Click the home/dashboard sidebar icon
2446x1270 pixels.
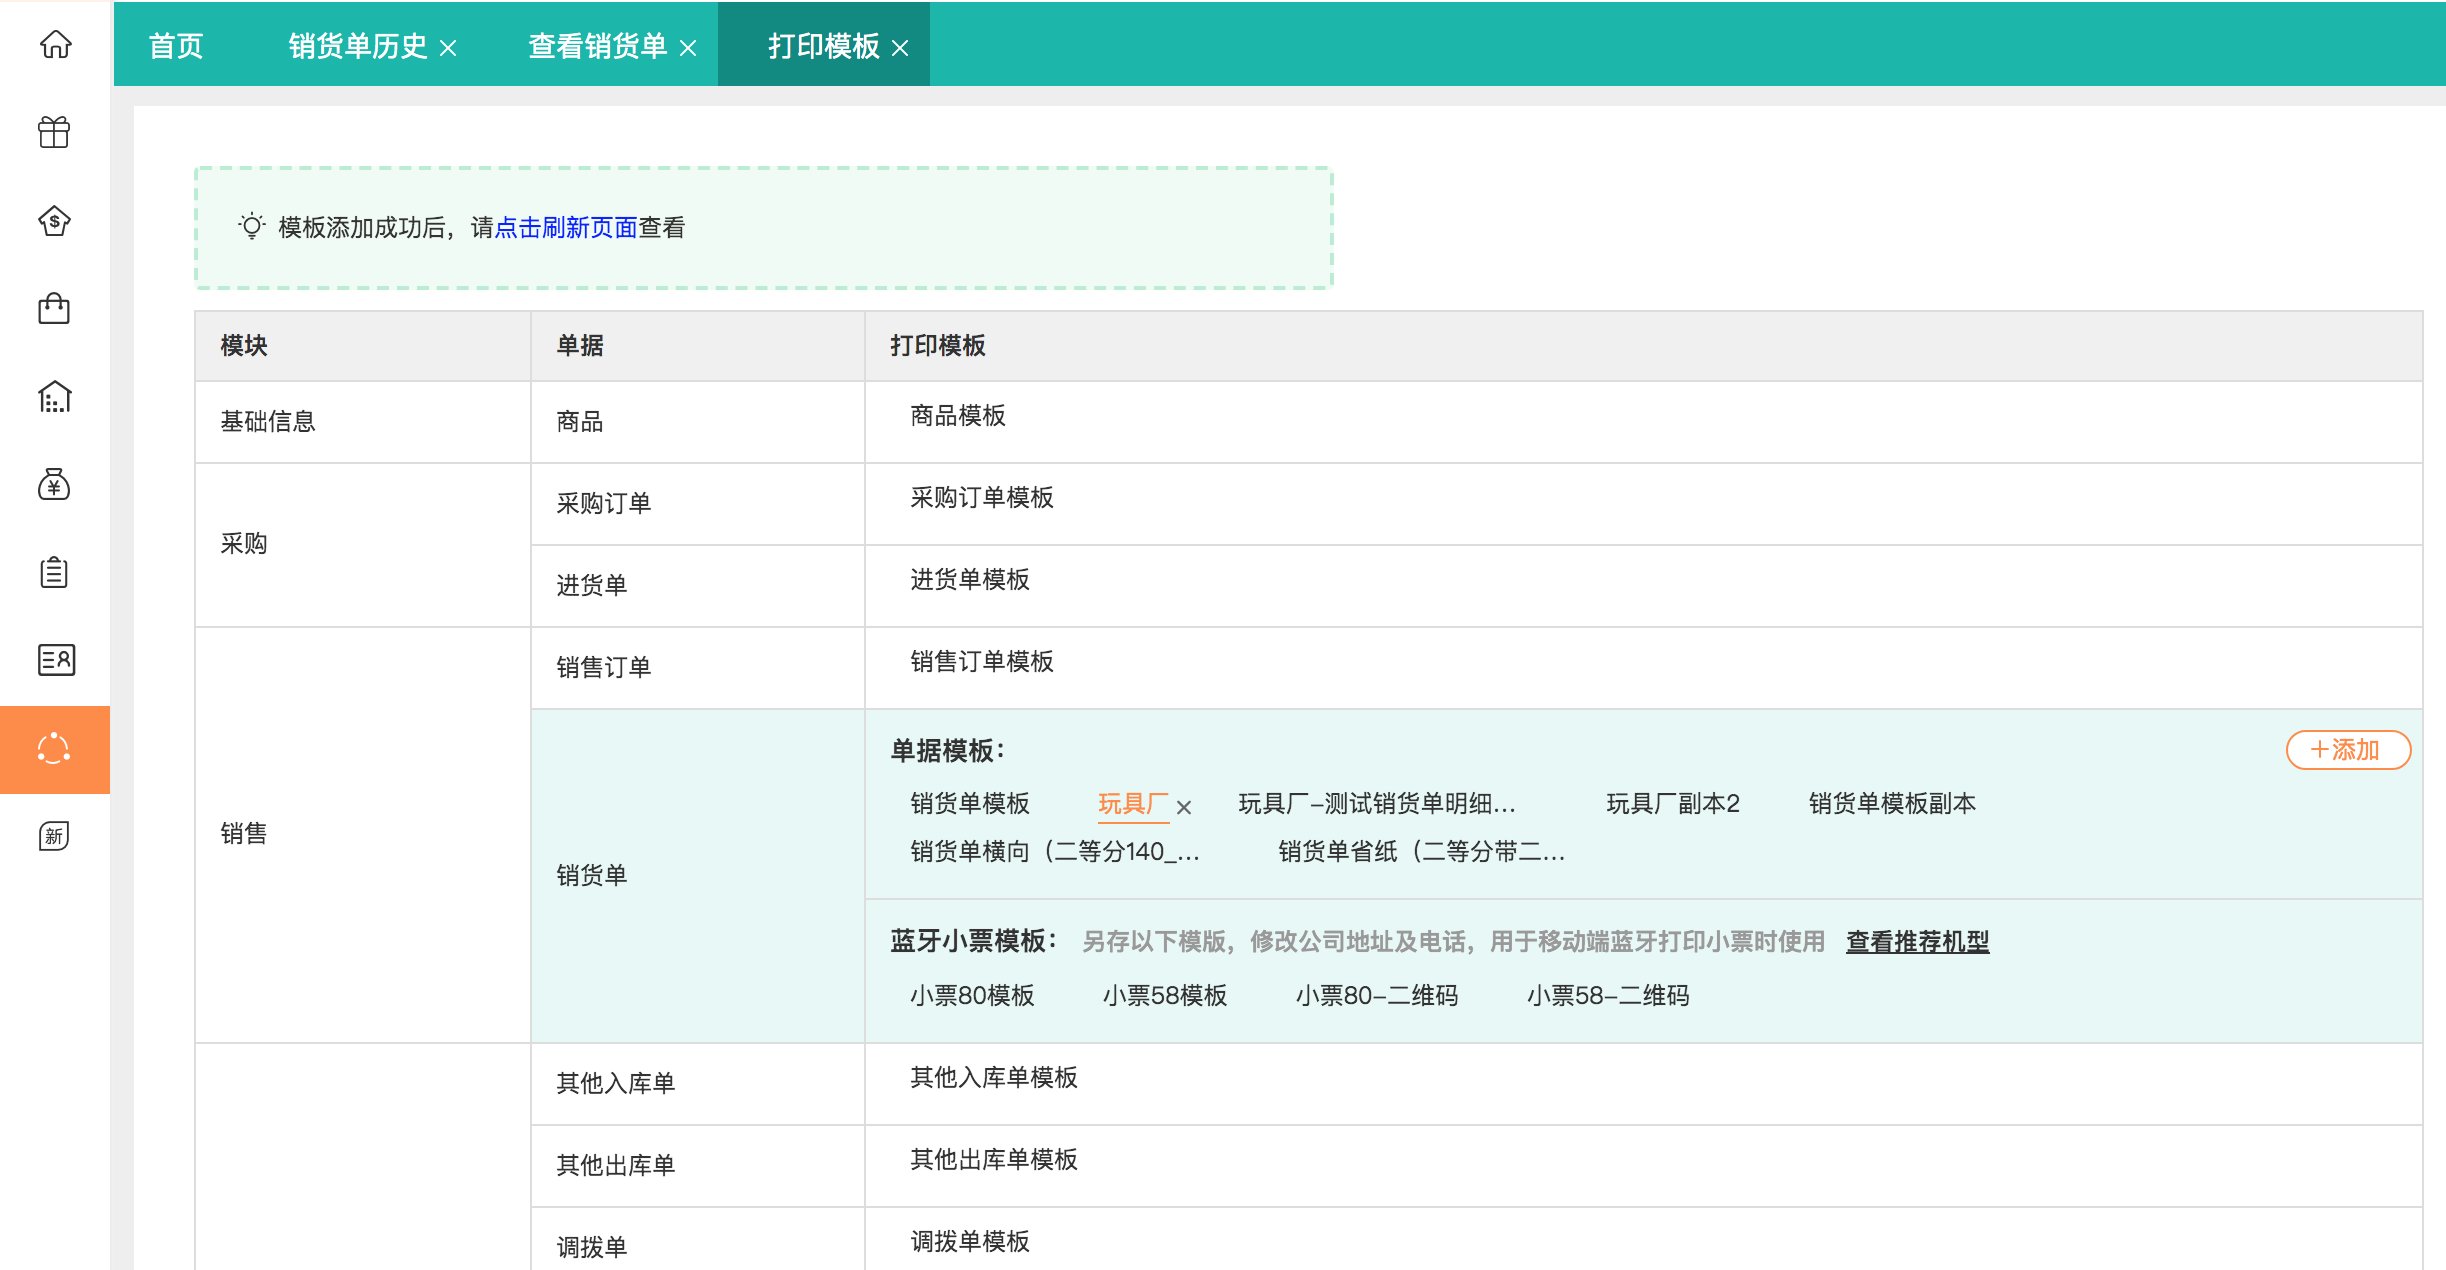point(55,44)
